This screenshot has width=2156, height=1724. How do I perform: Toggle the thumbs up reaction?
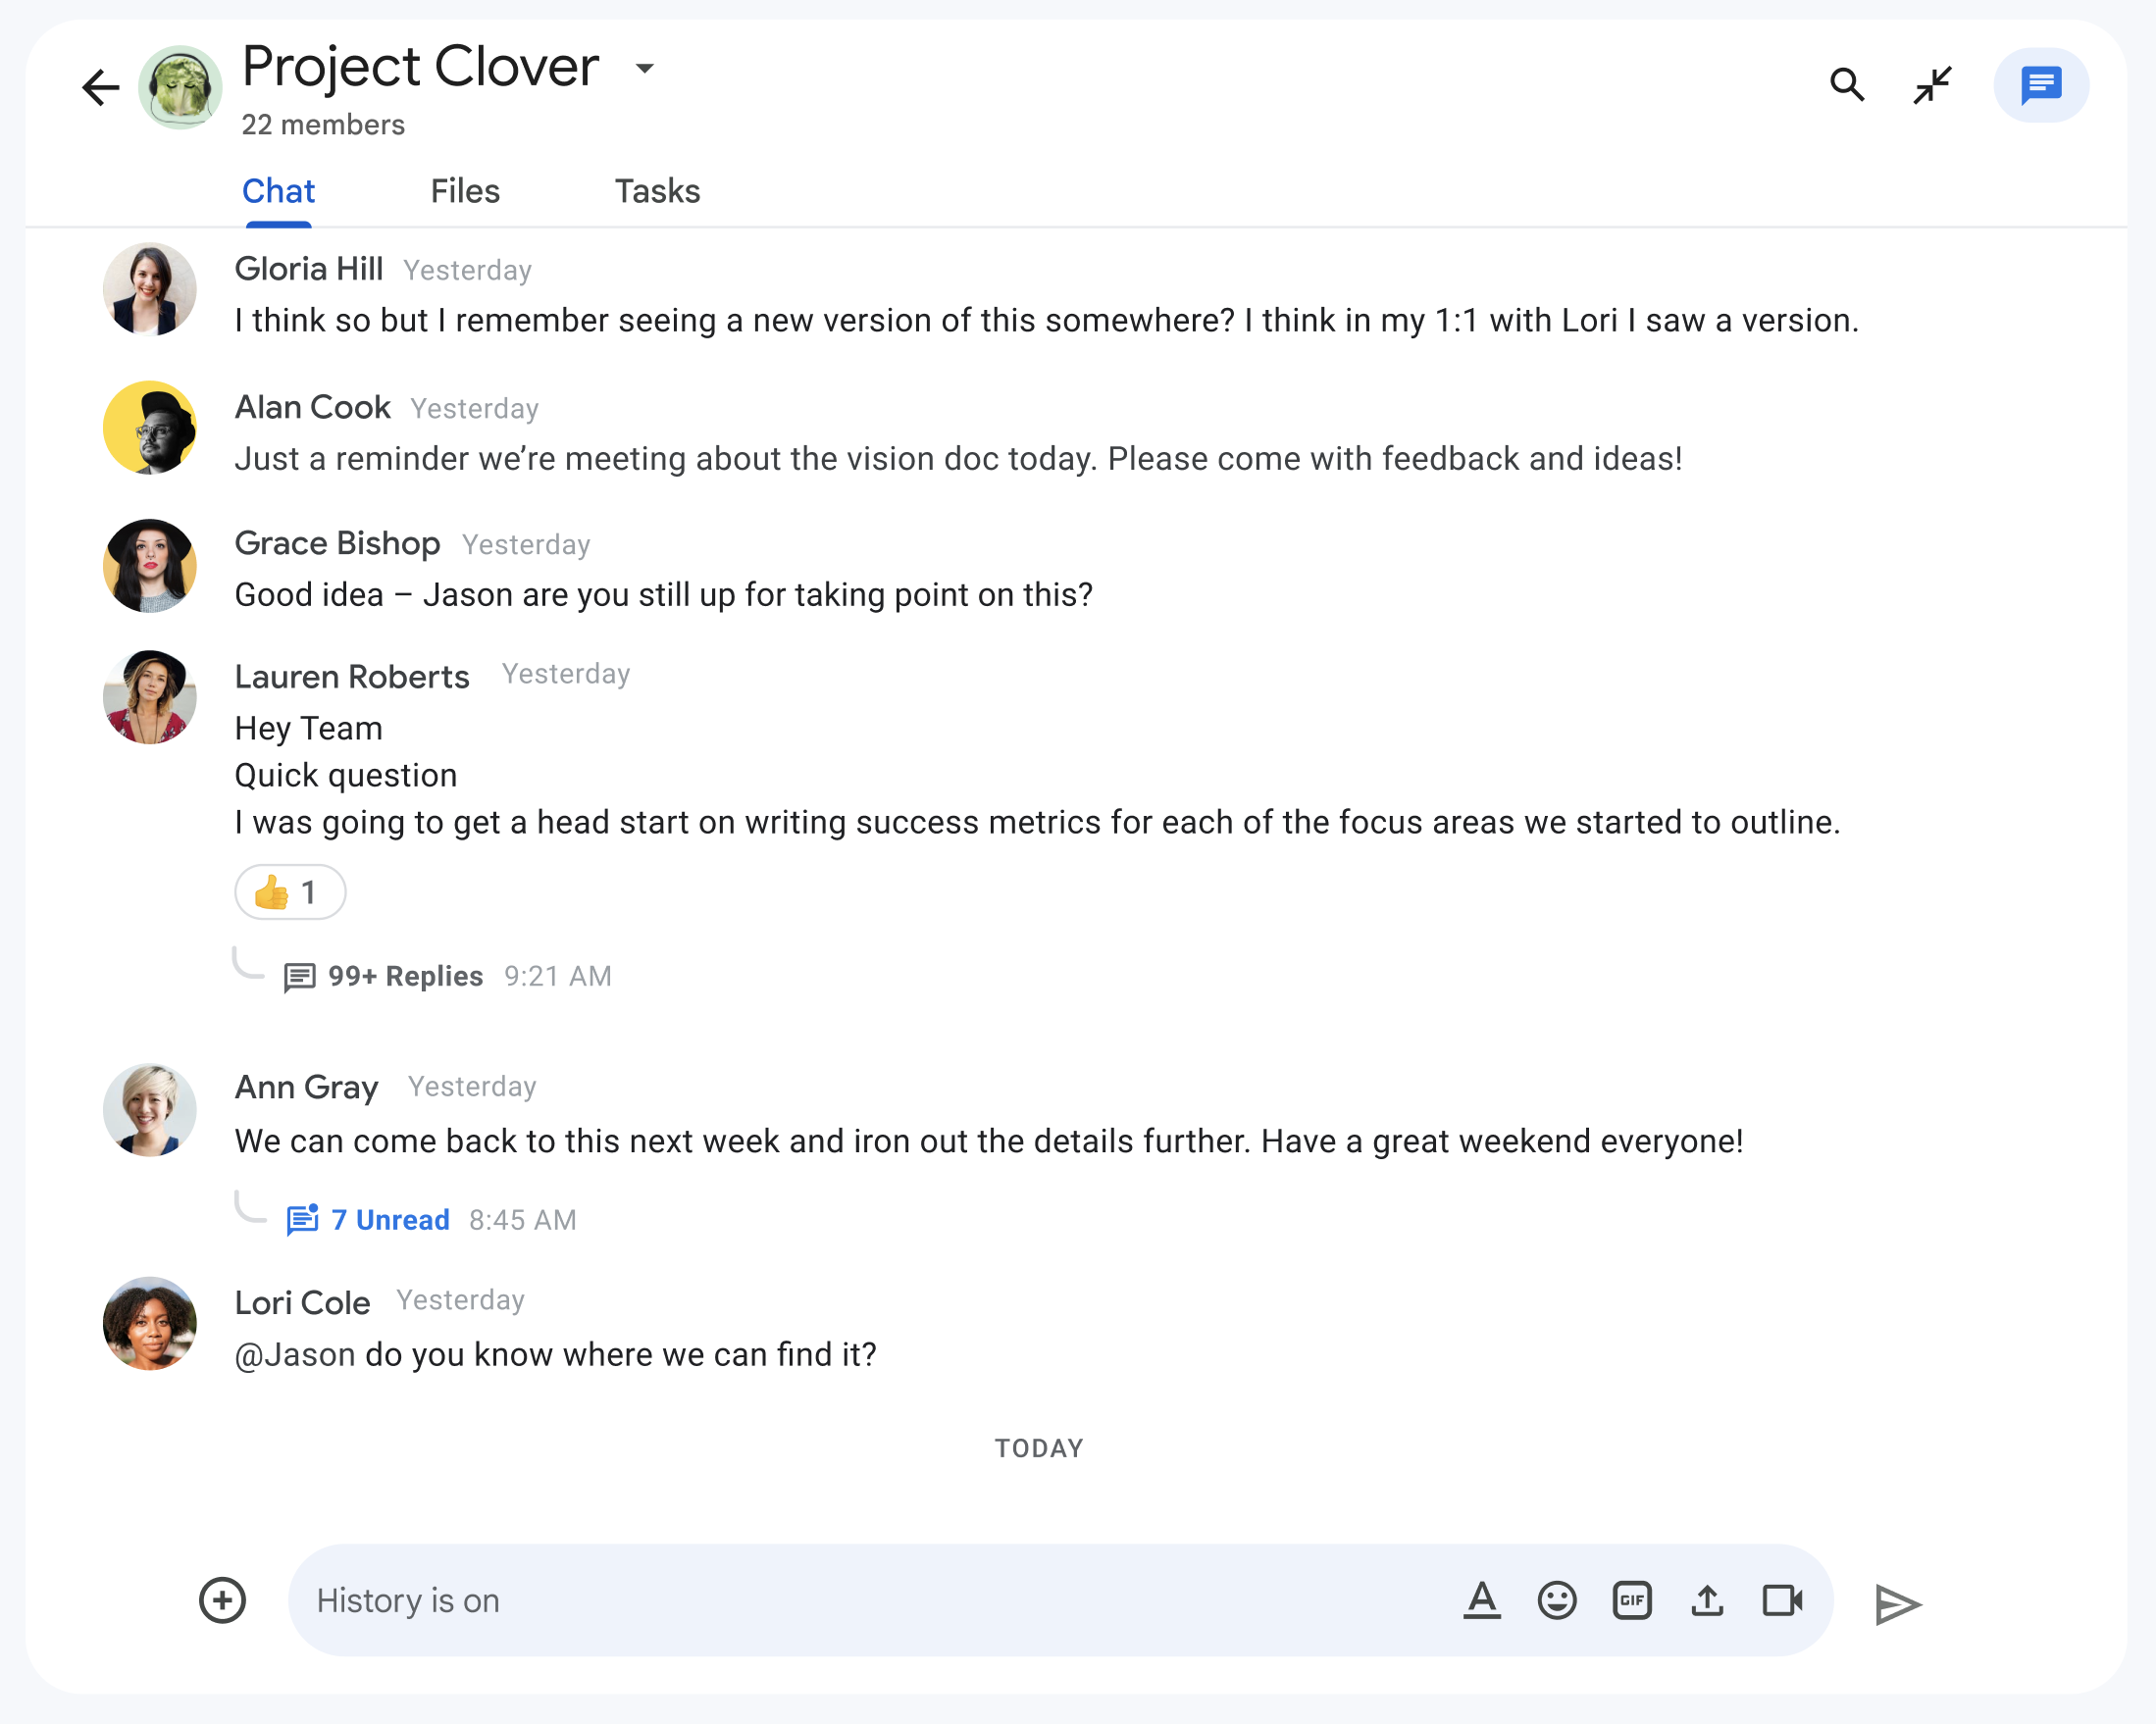tap(290, 892)
